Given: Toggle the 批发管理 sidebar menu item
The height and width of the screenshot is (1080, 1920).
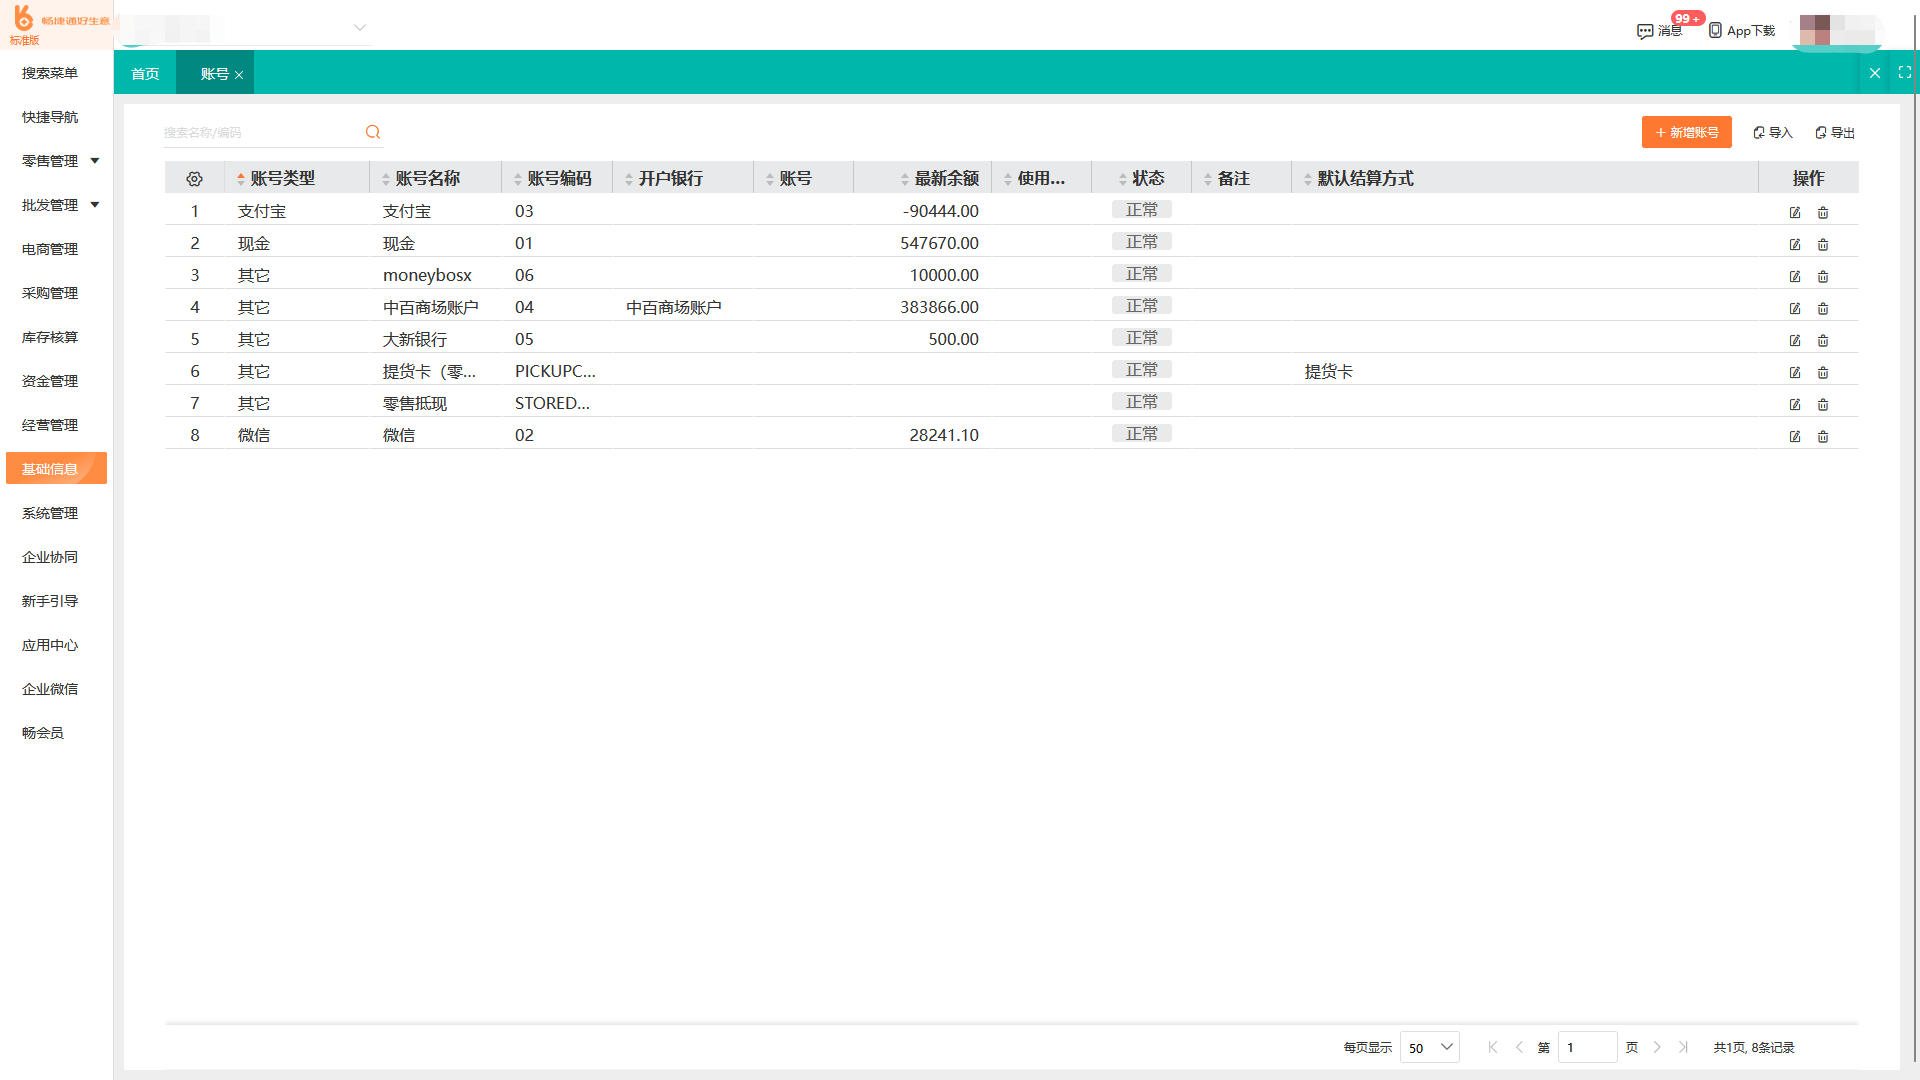Looking at the screenshot, I should (61, 204).
